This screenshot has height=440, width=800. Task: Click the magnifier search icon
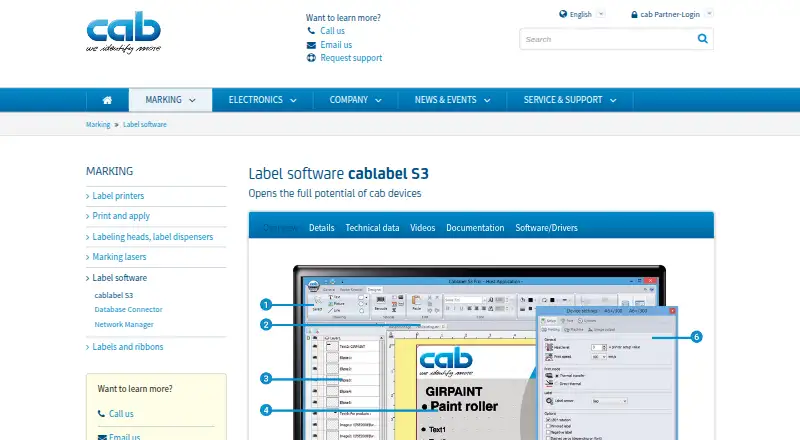pos(703,39)
